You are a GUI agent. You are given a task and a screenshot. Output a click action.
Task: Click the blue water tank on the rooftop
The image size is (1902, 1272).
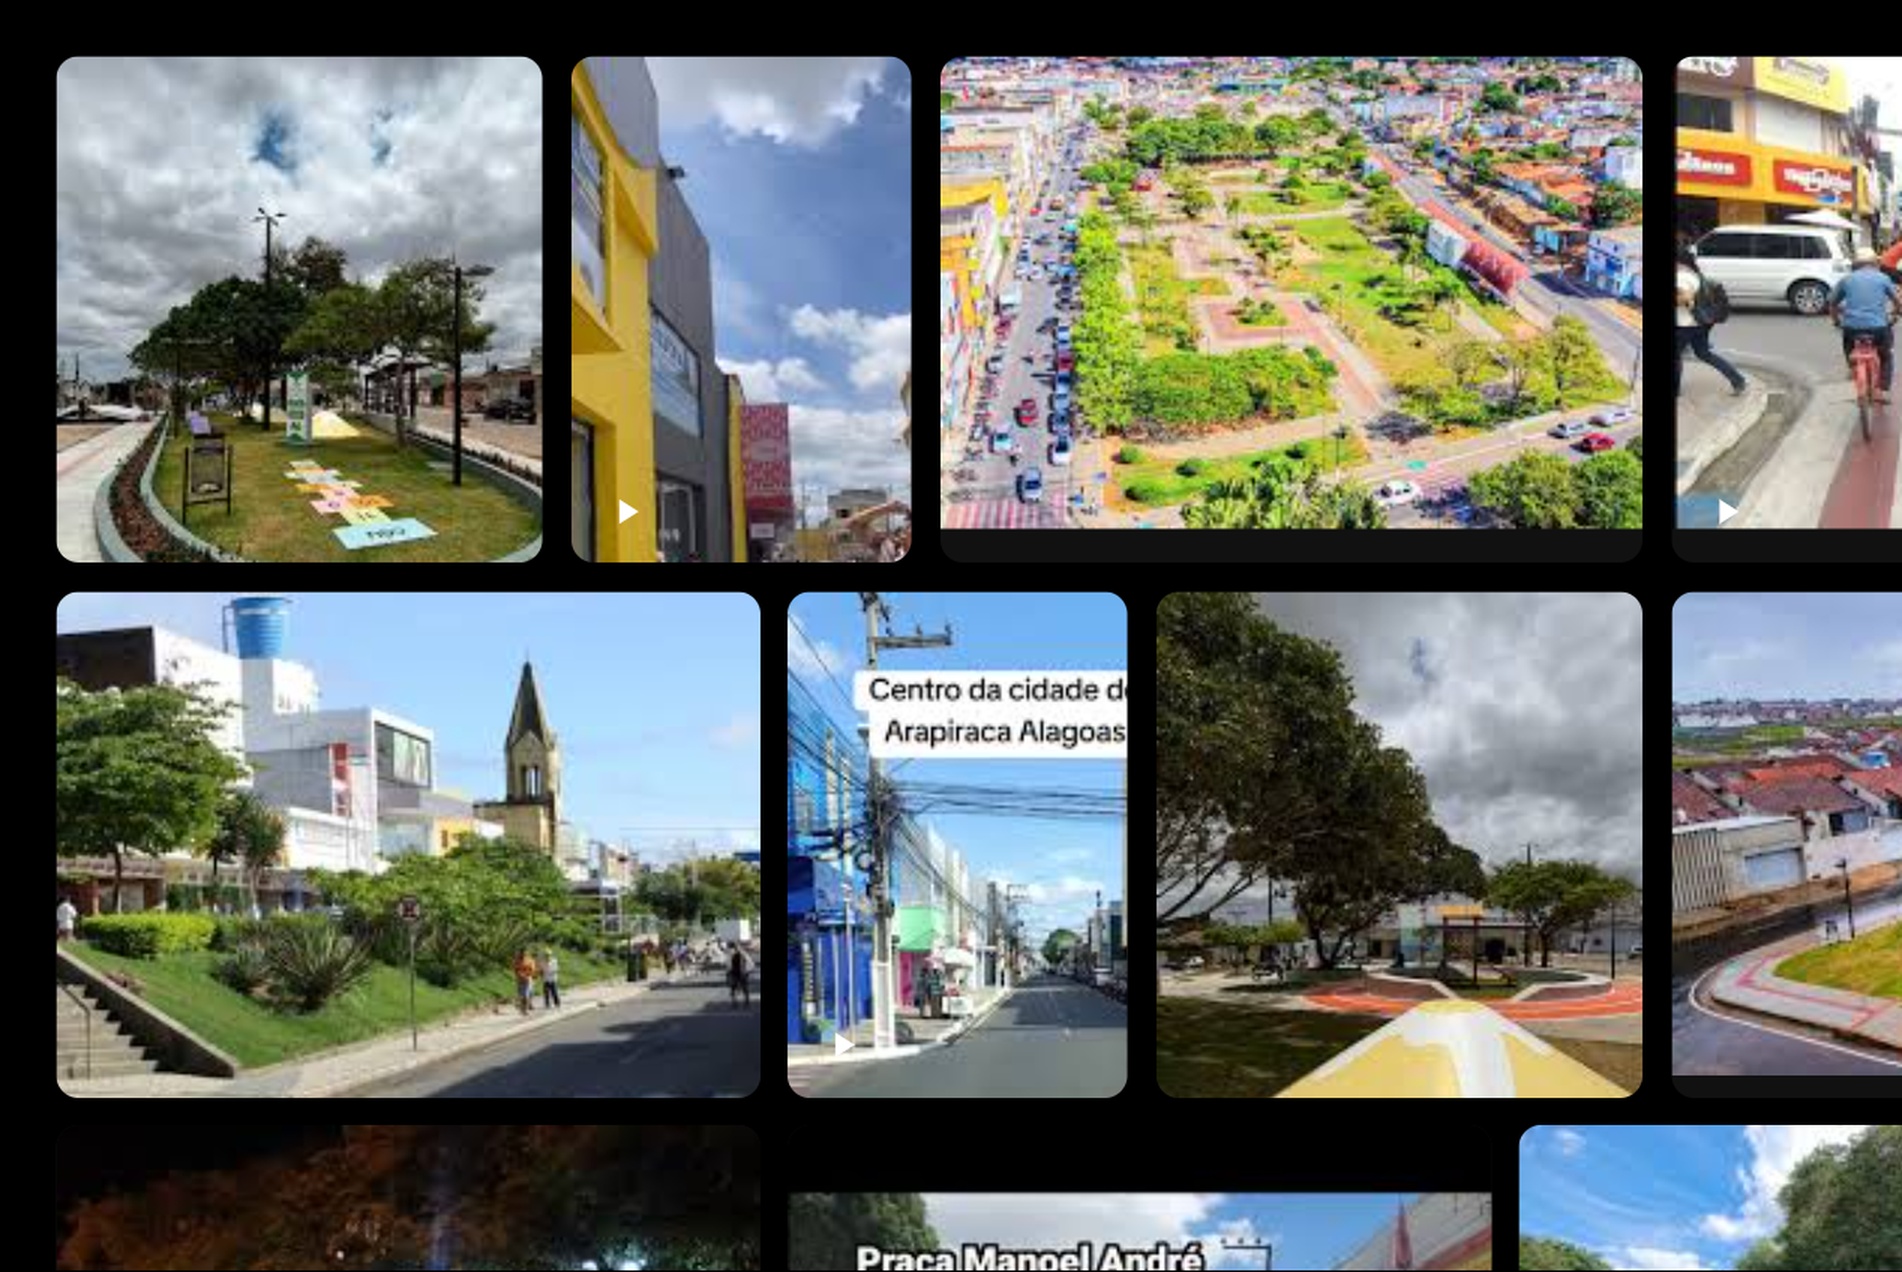[x=258, y=626]
